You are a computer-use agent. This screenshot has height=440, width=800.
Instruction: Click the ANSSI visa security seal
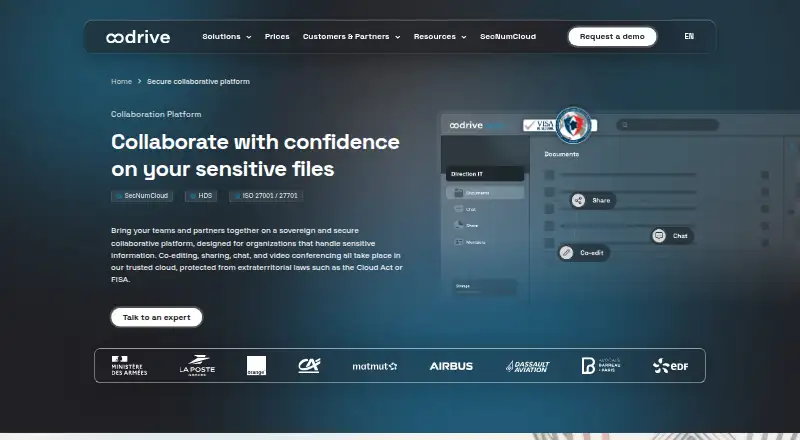(x=573, y=125)
